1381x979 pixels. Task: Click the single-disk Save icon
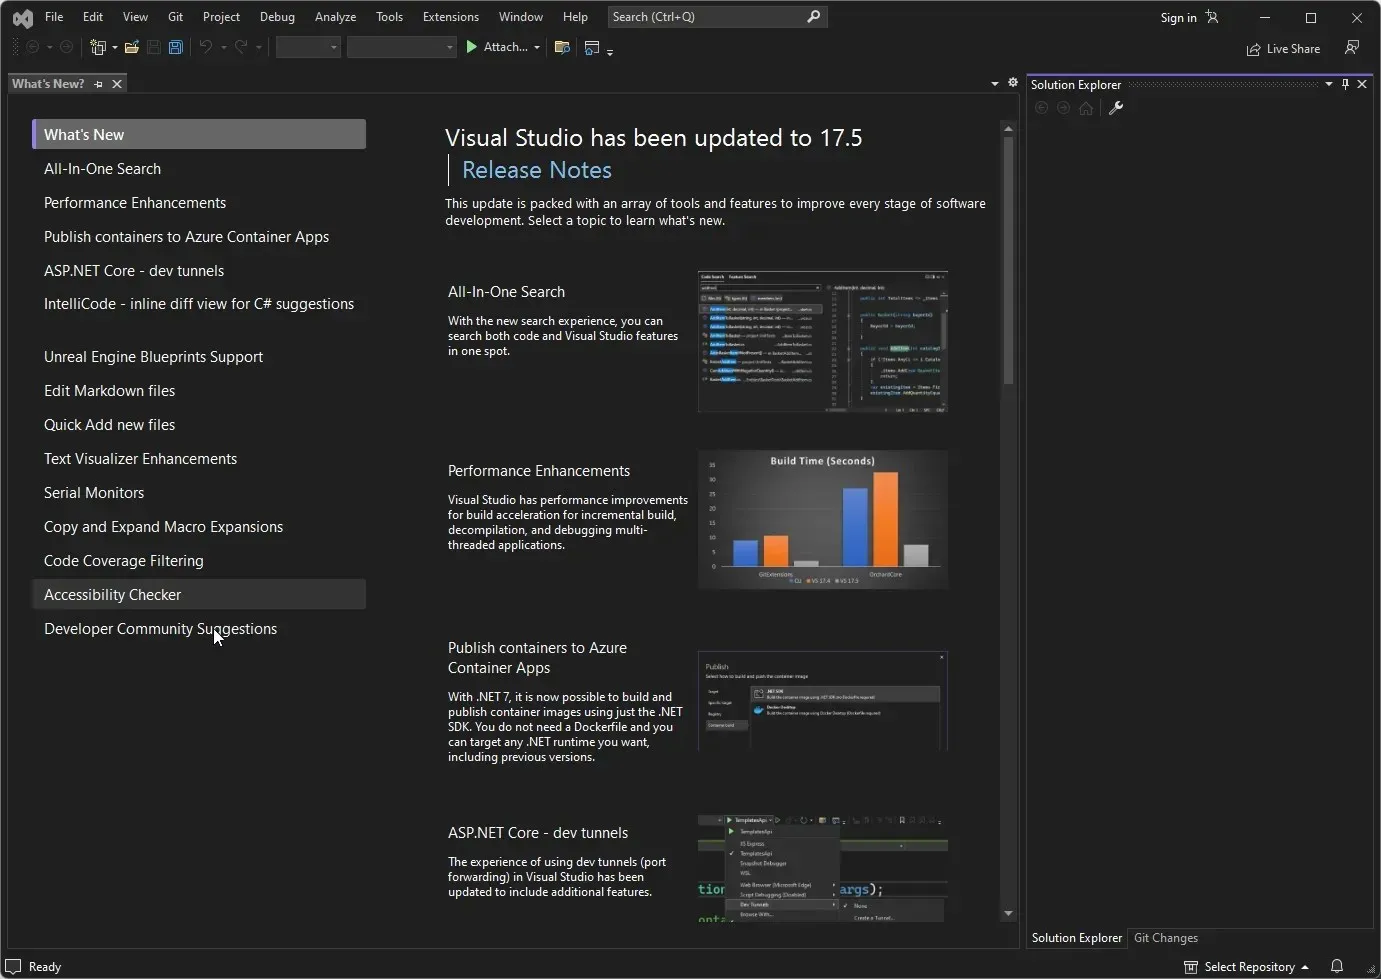point(153,47)
